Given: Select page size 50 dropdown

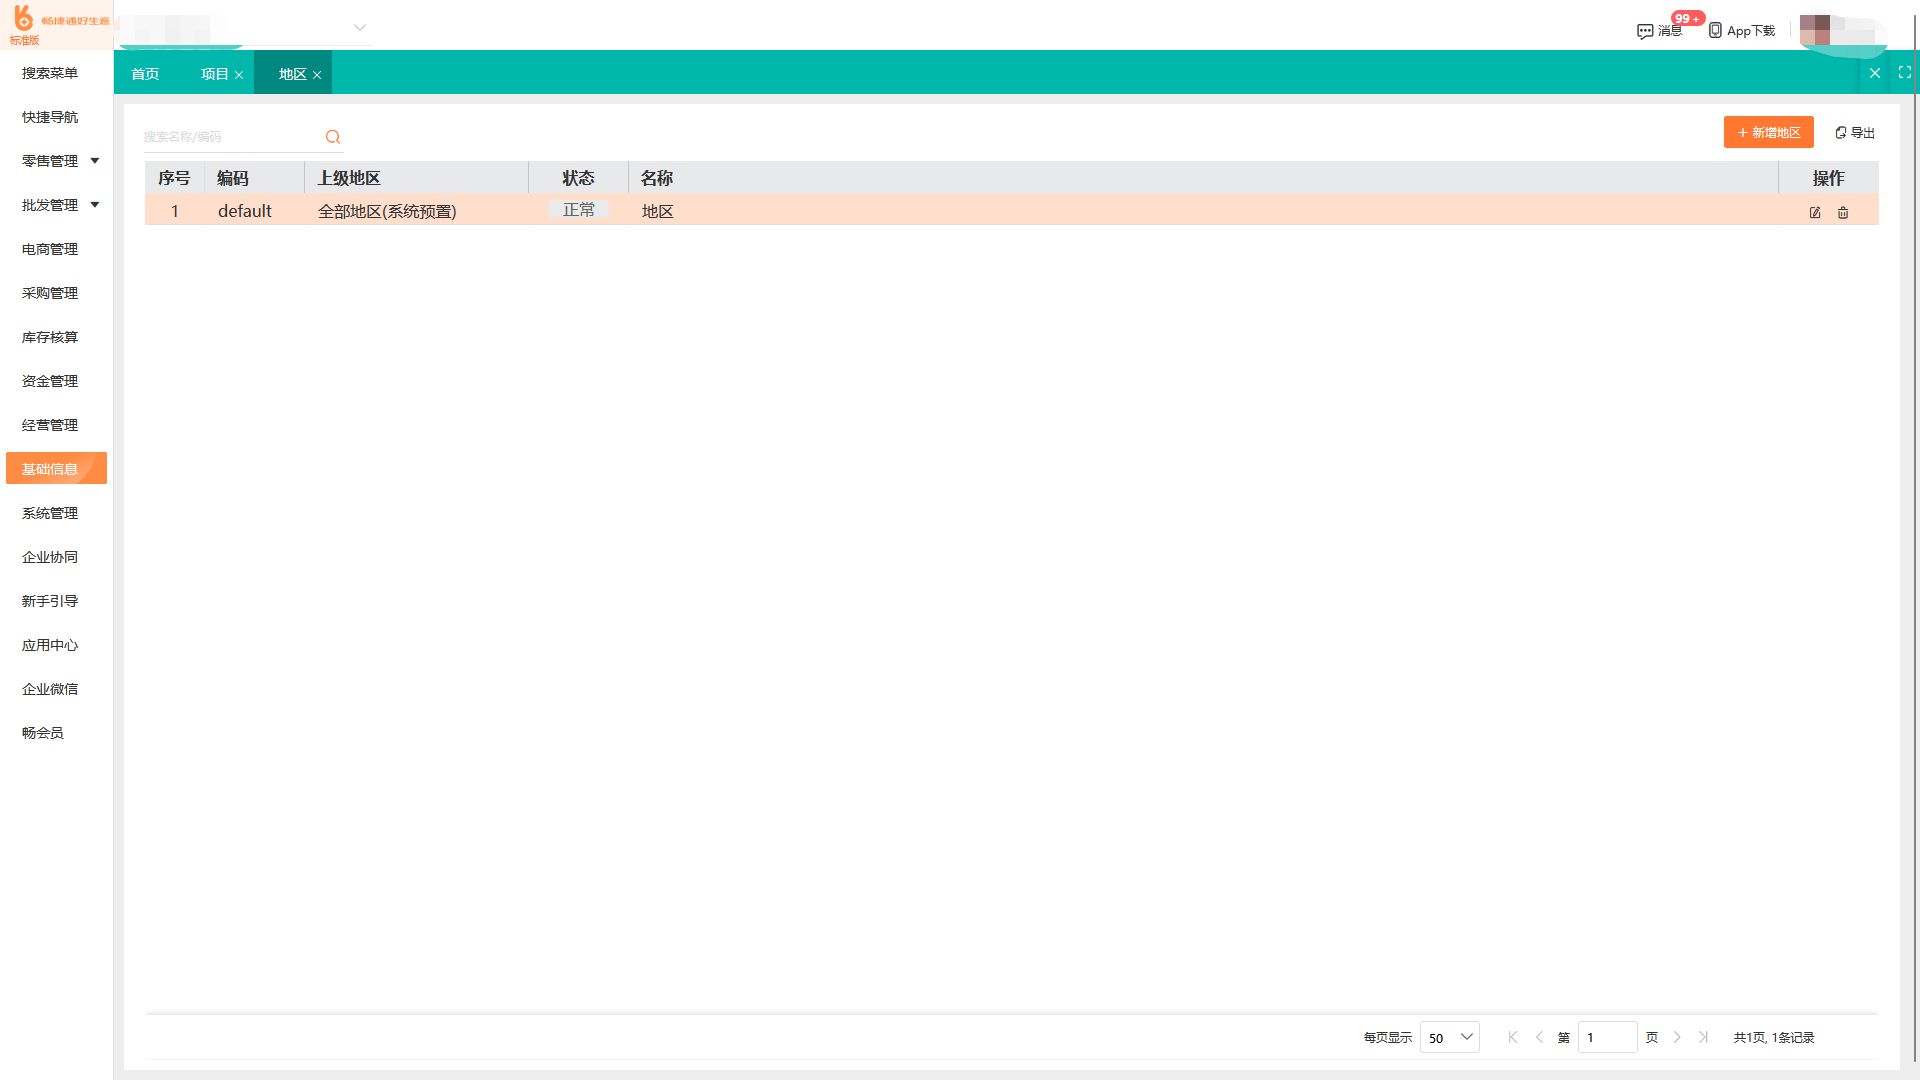Looking at the screenshot, I should coord(1448,1038).
